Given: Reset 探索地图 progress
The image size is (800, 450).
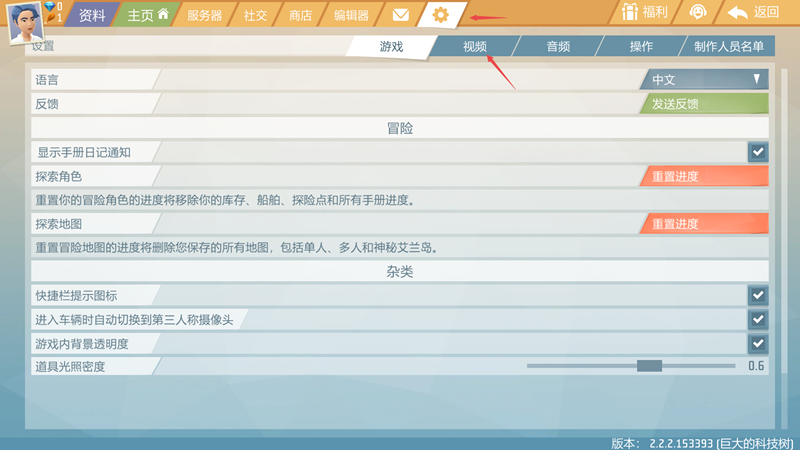Looking at the screenshot, I should coord(705,224).
